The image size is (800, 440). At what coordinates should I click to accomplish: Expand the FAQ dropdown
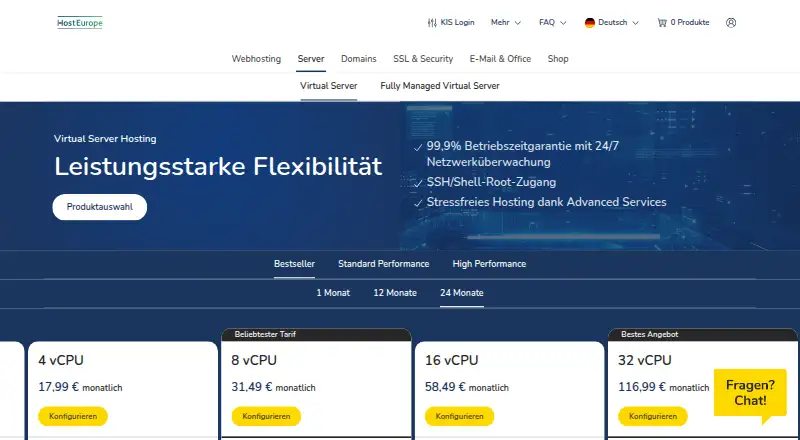(553, 22)
